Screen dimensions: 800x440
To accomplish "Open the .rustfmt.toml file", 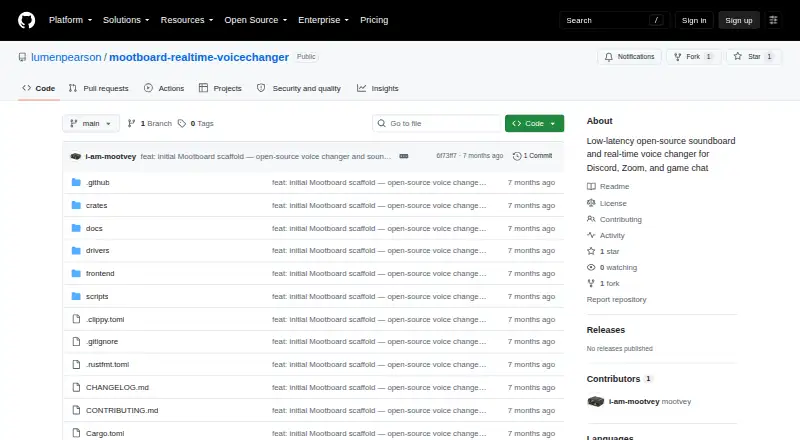I will point(108,364).
